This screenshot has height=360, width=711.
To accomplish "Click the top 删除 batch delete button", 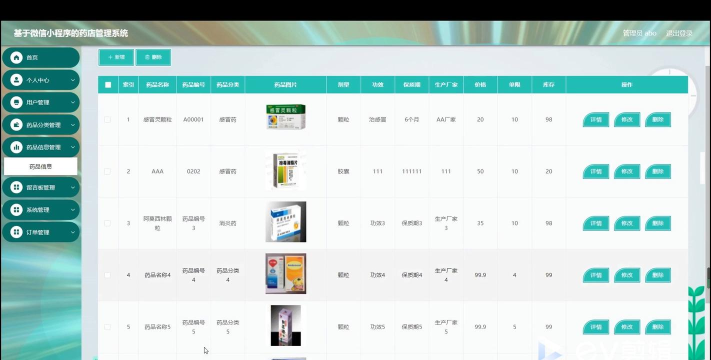I will (153, 58).
